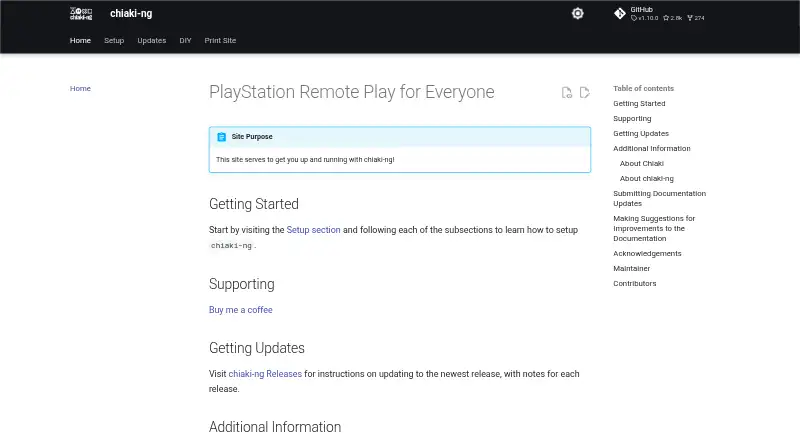800x440 pixels.
Task: Click the Supporting heading
Action: point(241,284)
